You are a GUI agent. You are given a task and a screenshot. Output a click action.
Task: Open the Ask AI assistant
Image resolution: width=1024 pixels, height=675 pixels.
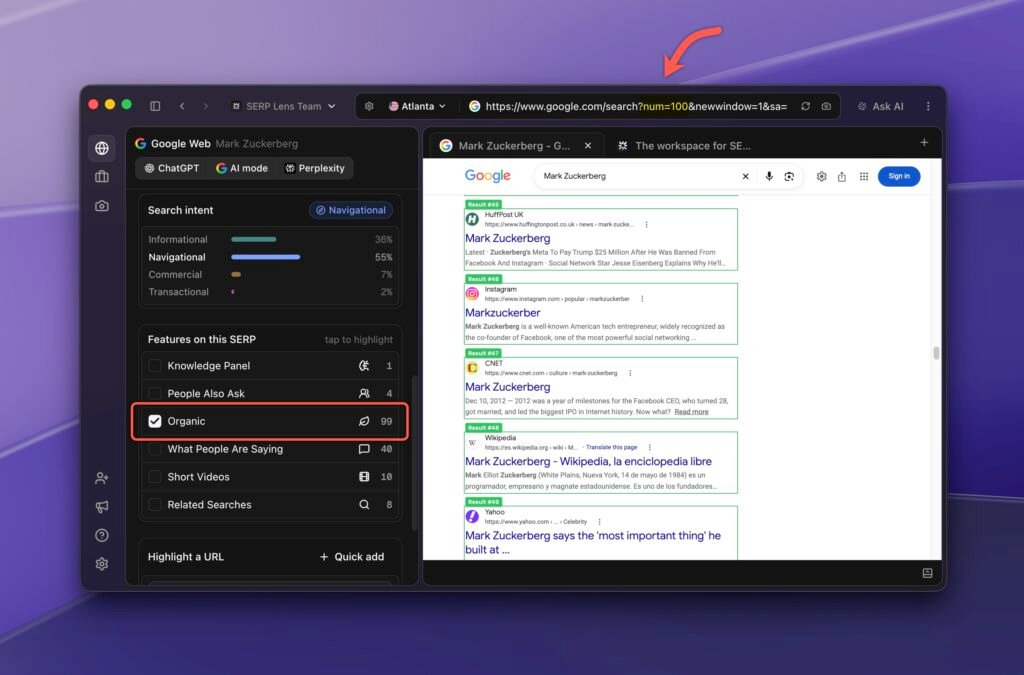click(x=880, y=106)
